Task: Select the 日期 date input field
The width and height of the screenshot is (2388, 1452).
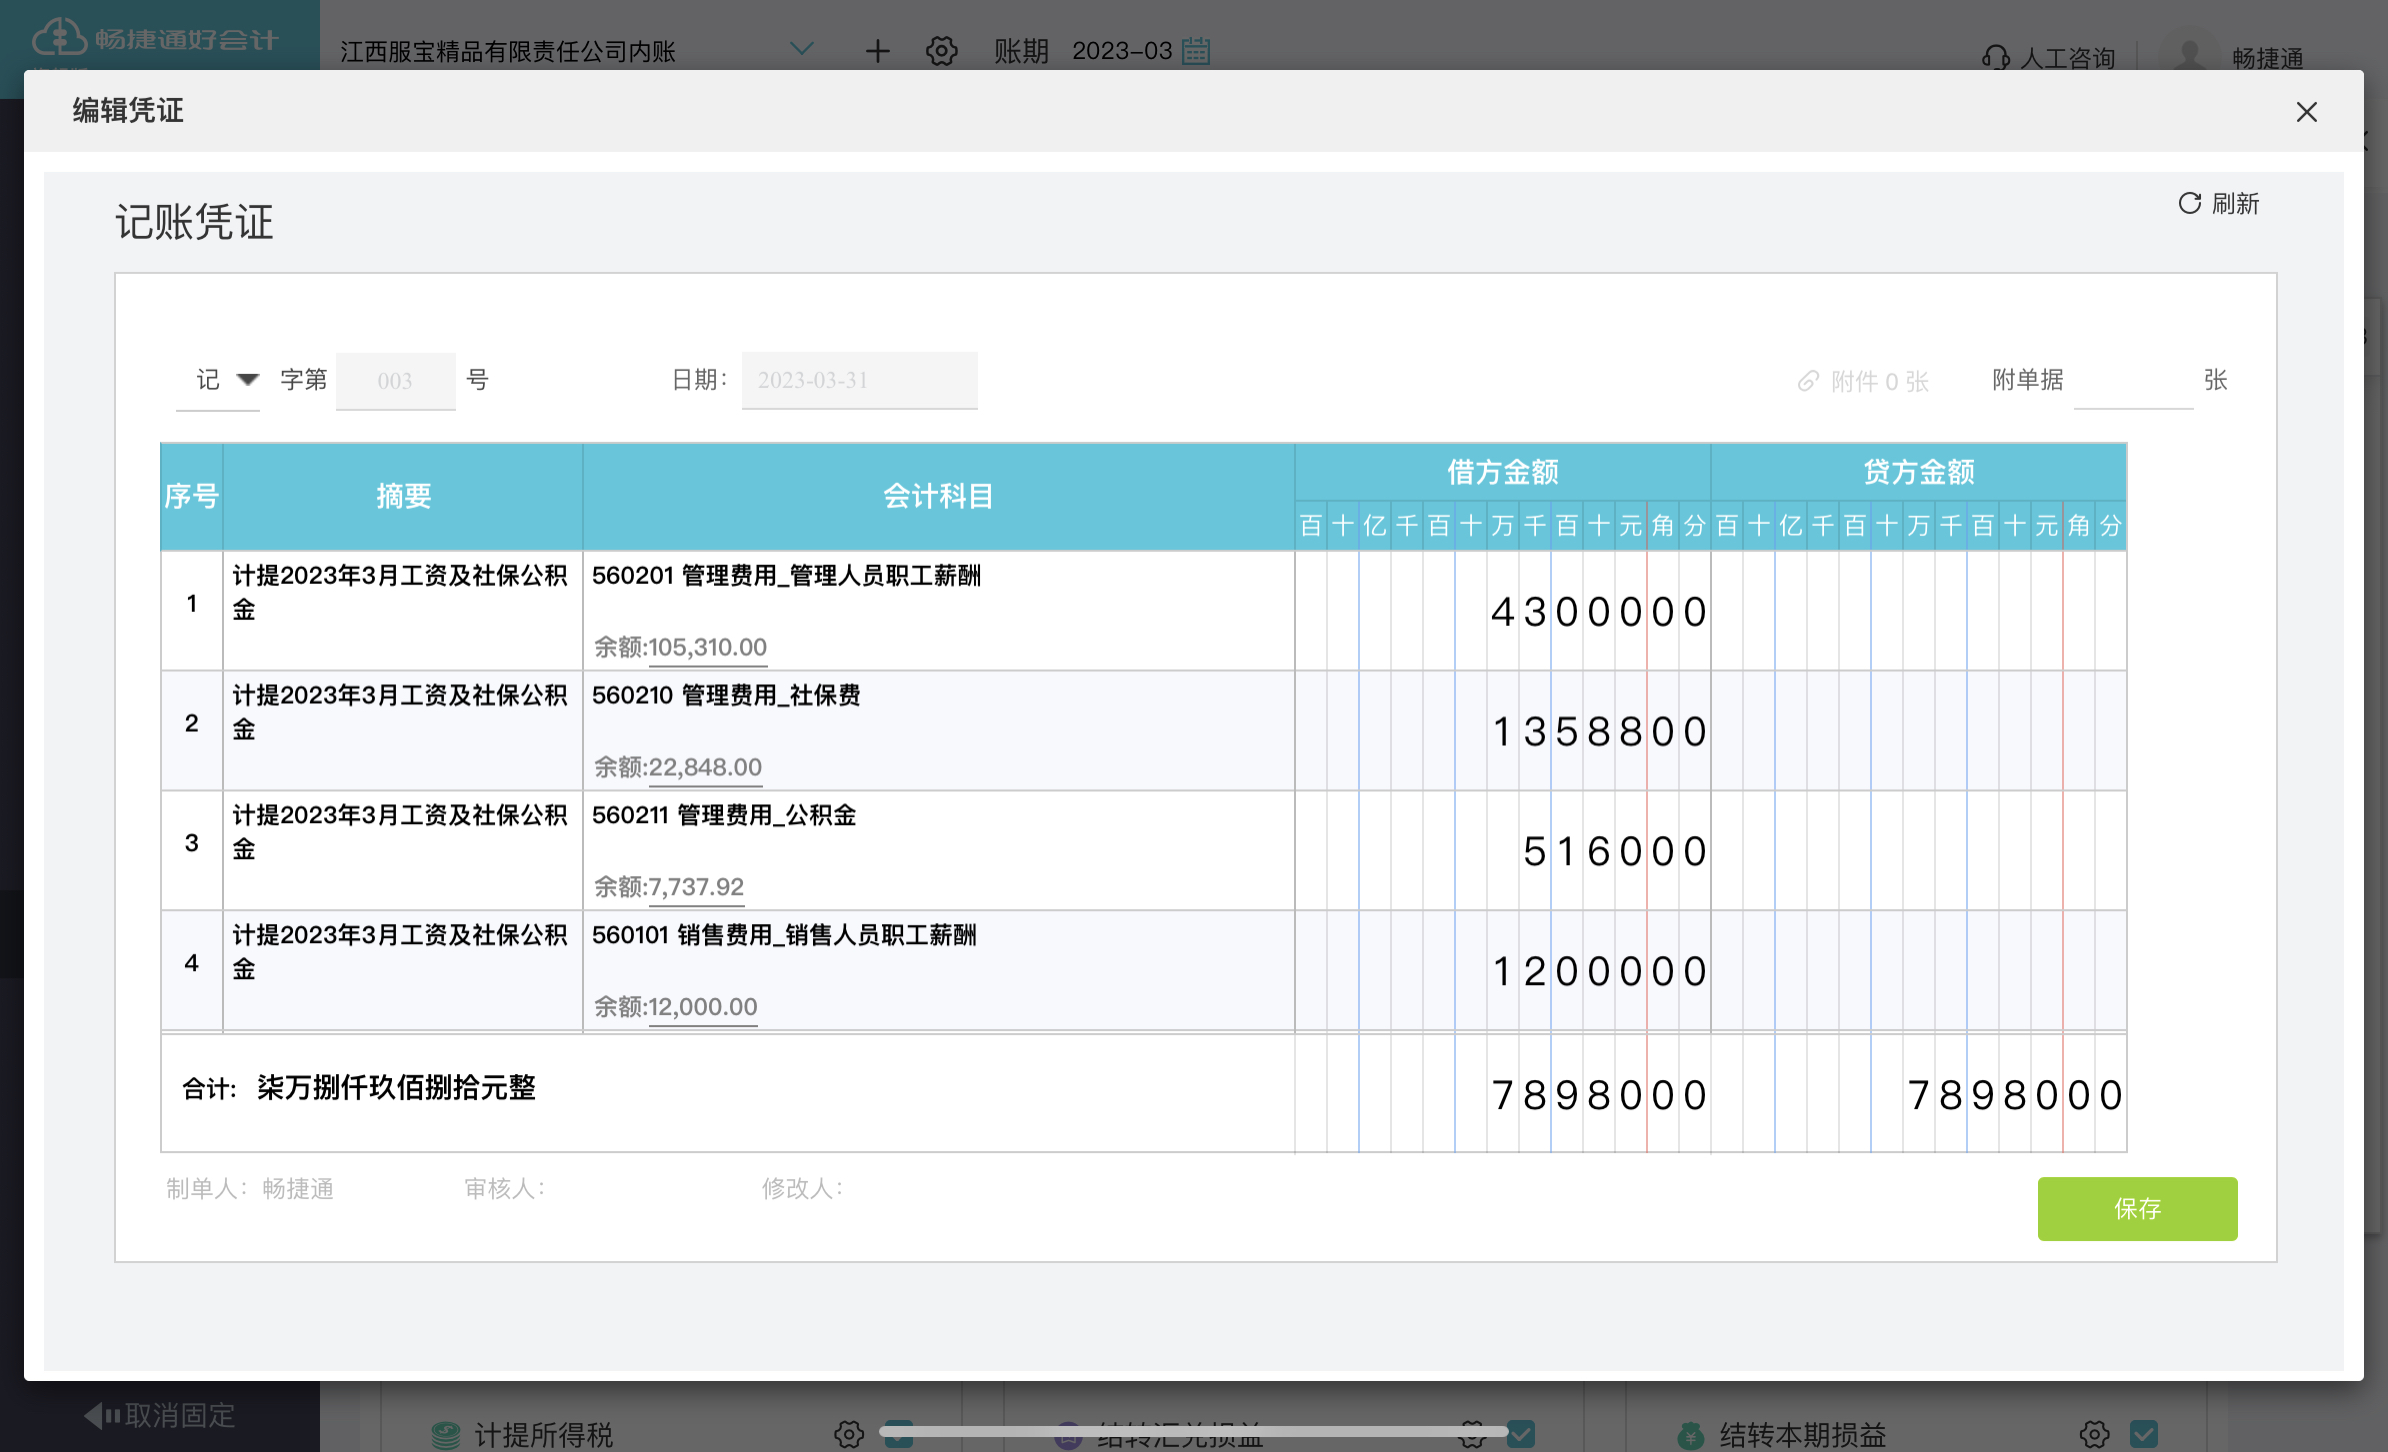Action: [x=856, y=380]
